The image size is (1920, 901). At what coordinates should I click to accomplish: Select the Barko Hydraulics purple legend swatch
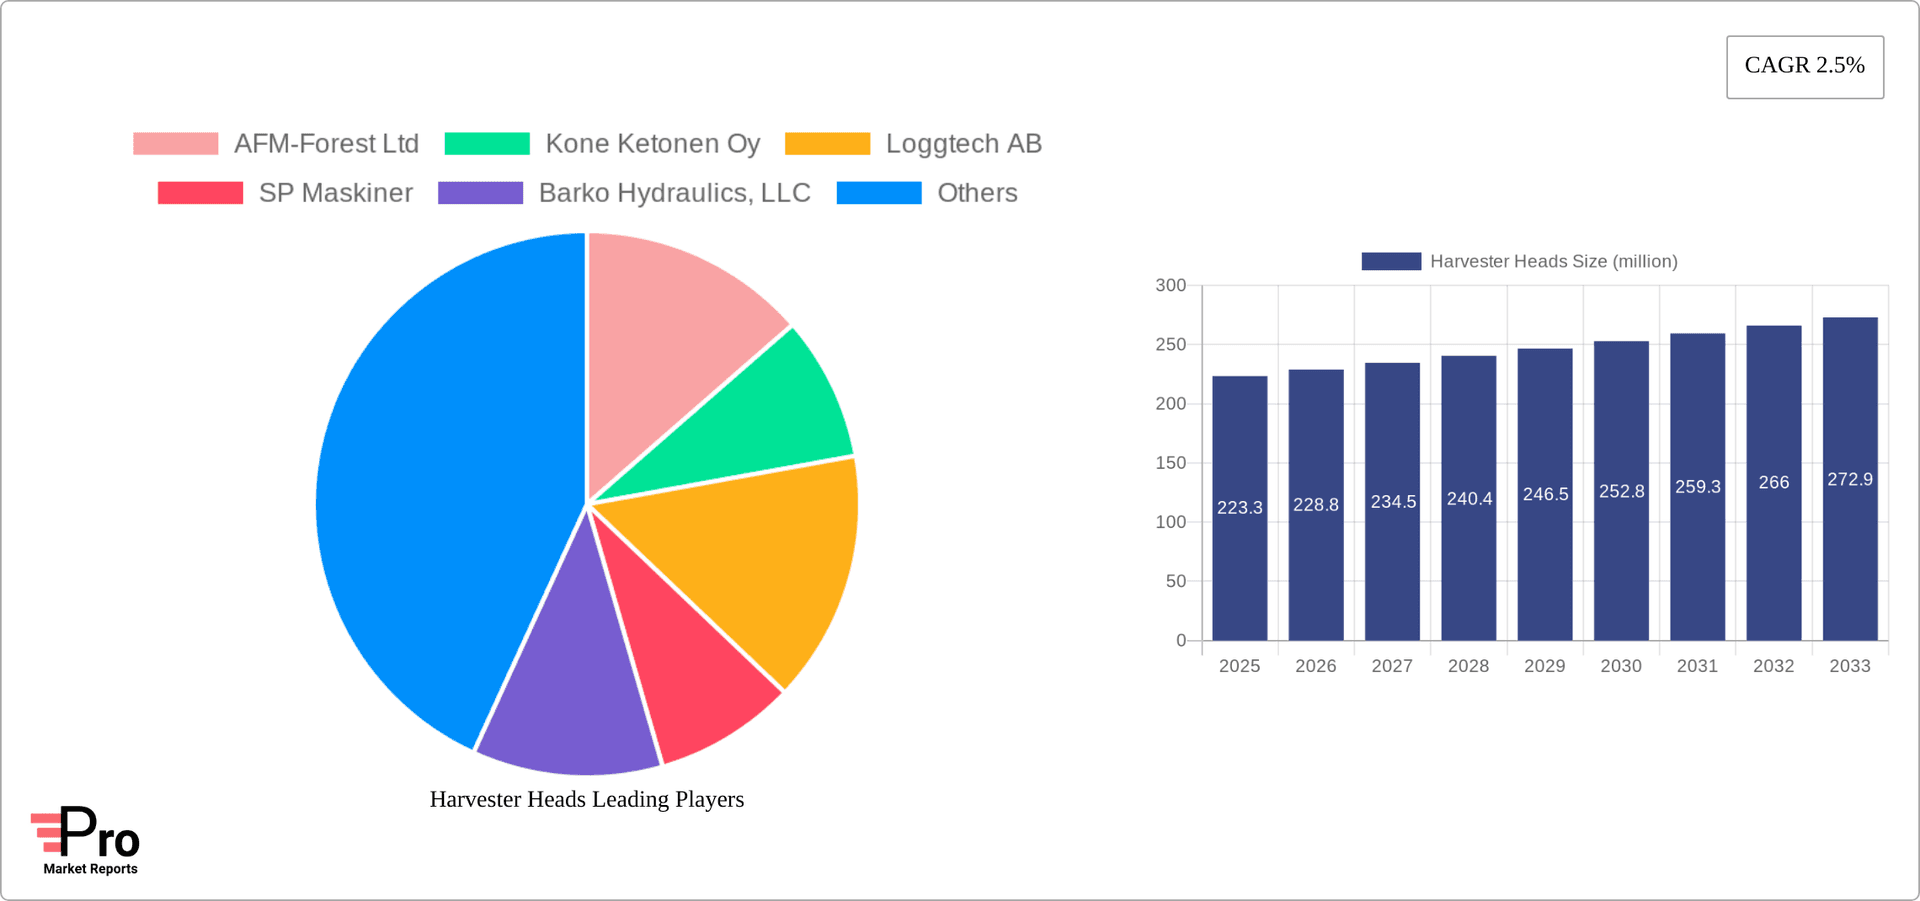481,192
